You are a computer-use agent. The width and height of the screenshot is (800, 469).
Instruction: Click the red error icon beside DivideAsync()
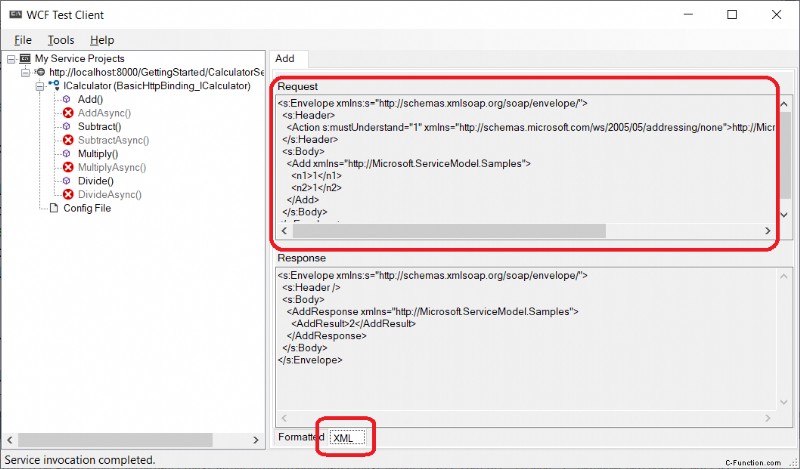pyautogui.click(x=68, y=195)
